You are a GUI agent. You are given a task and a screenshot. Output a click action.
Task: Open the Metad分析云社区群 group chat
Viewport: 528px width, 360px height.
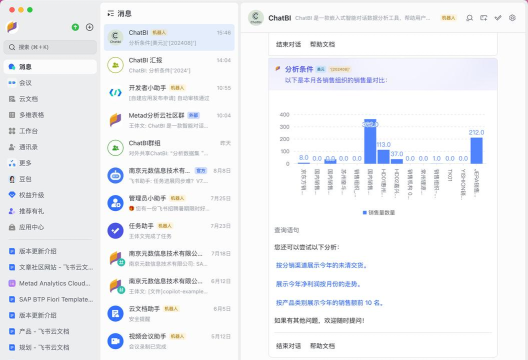169,120
